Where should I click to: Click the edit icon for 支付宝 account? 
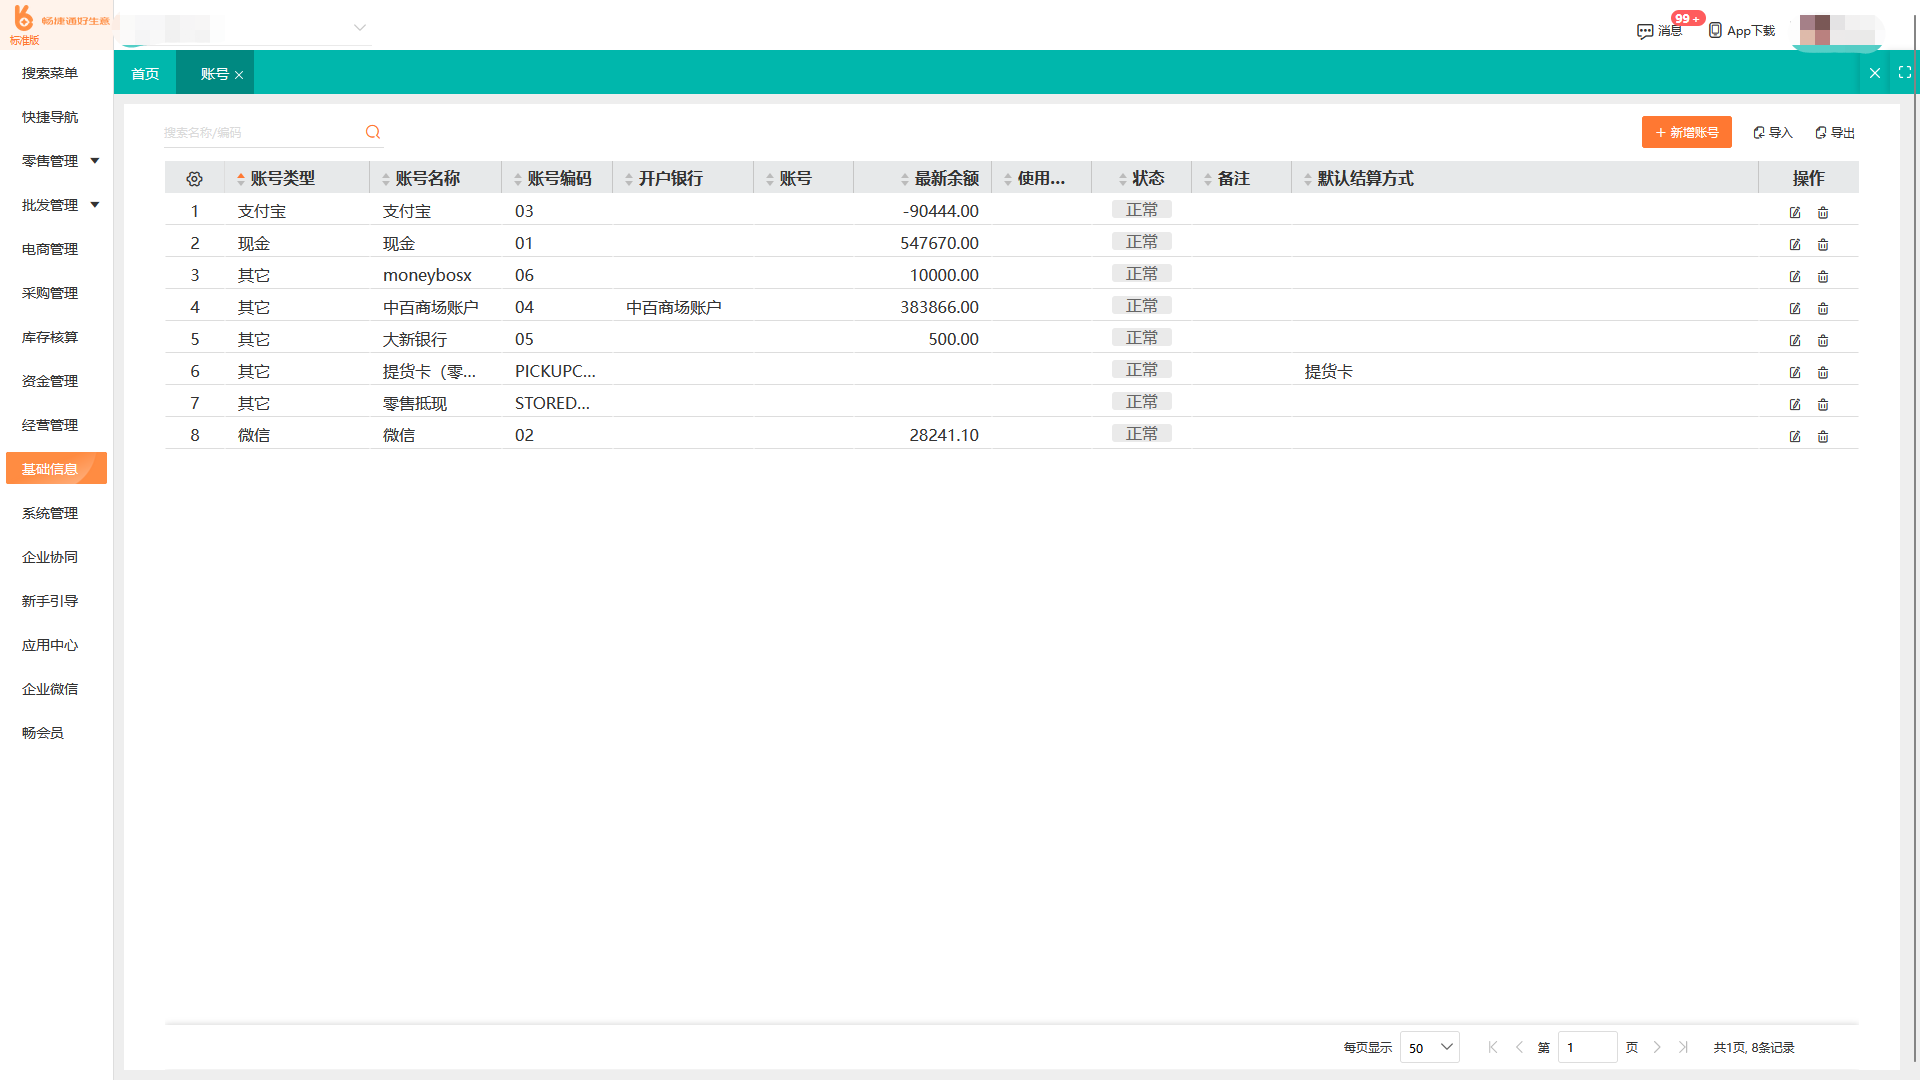click(x=1795, y=211)
